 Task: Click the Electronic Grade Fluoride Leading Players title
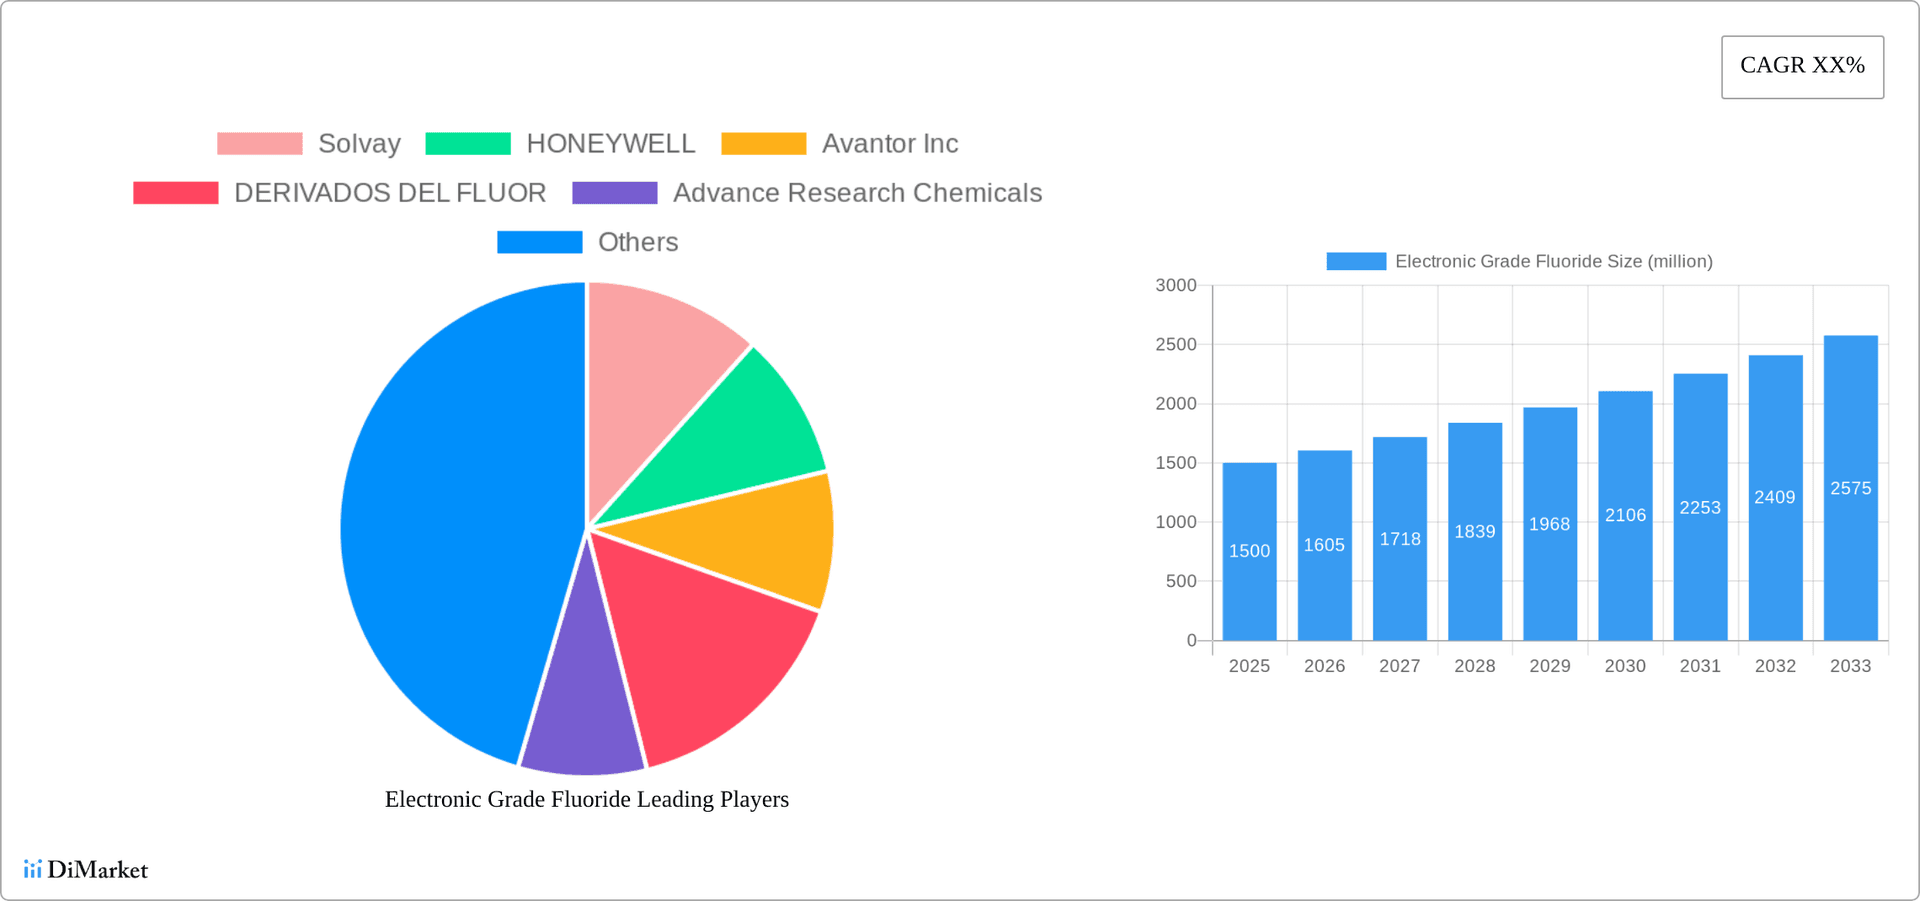pyautogui.click(x=586, y=799)
